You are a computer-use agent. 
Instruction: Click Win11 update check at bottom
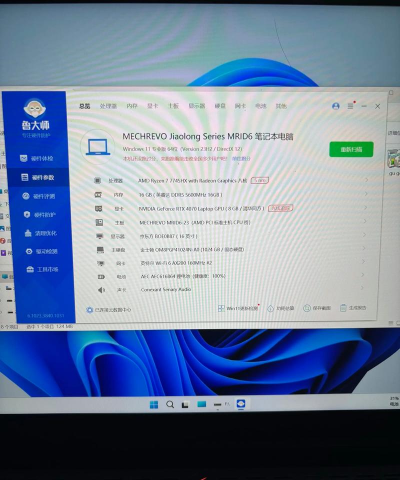pyautogui.click(x=238, y=308)
